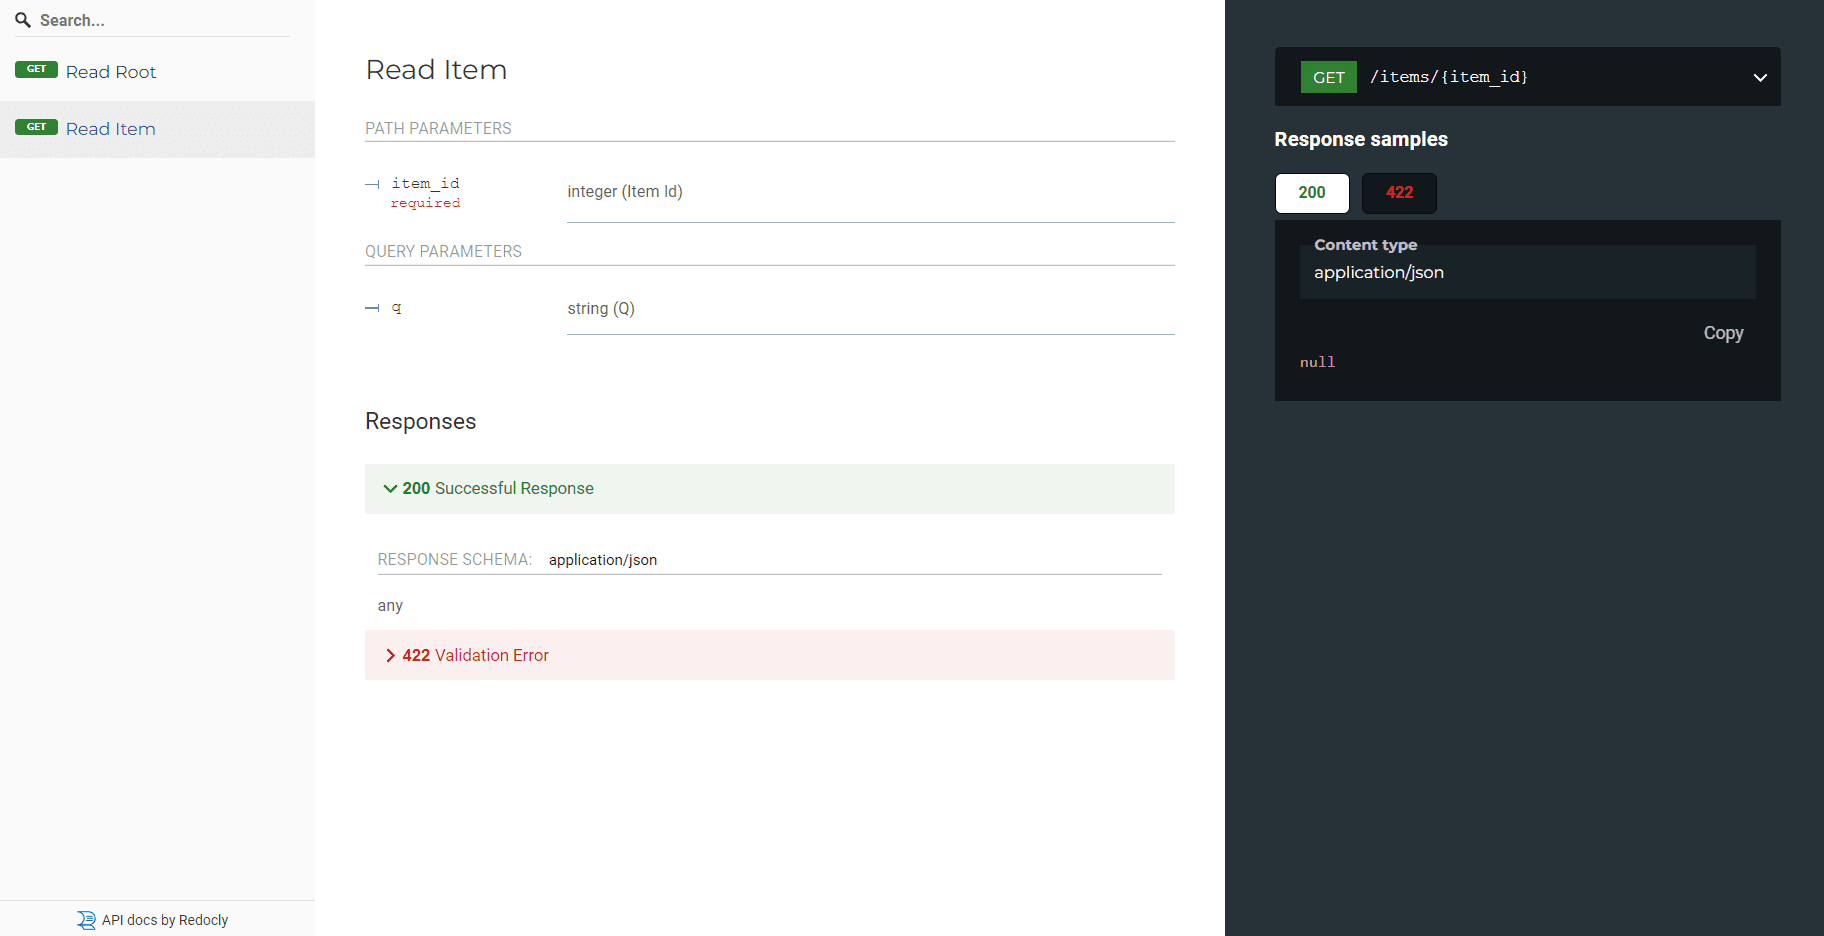Switch to the 422 response sample

(1398, 193)
